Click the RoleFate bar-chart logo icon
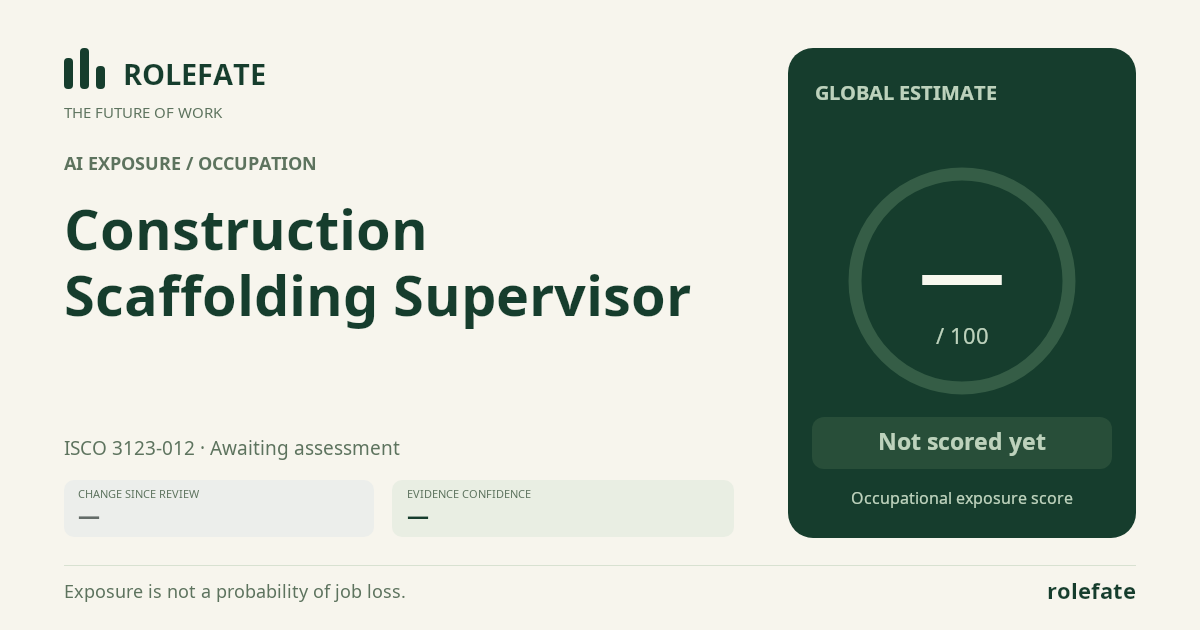 click(84, 69)
